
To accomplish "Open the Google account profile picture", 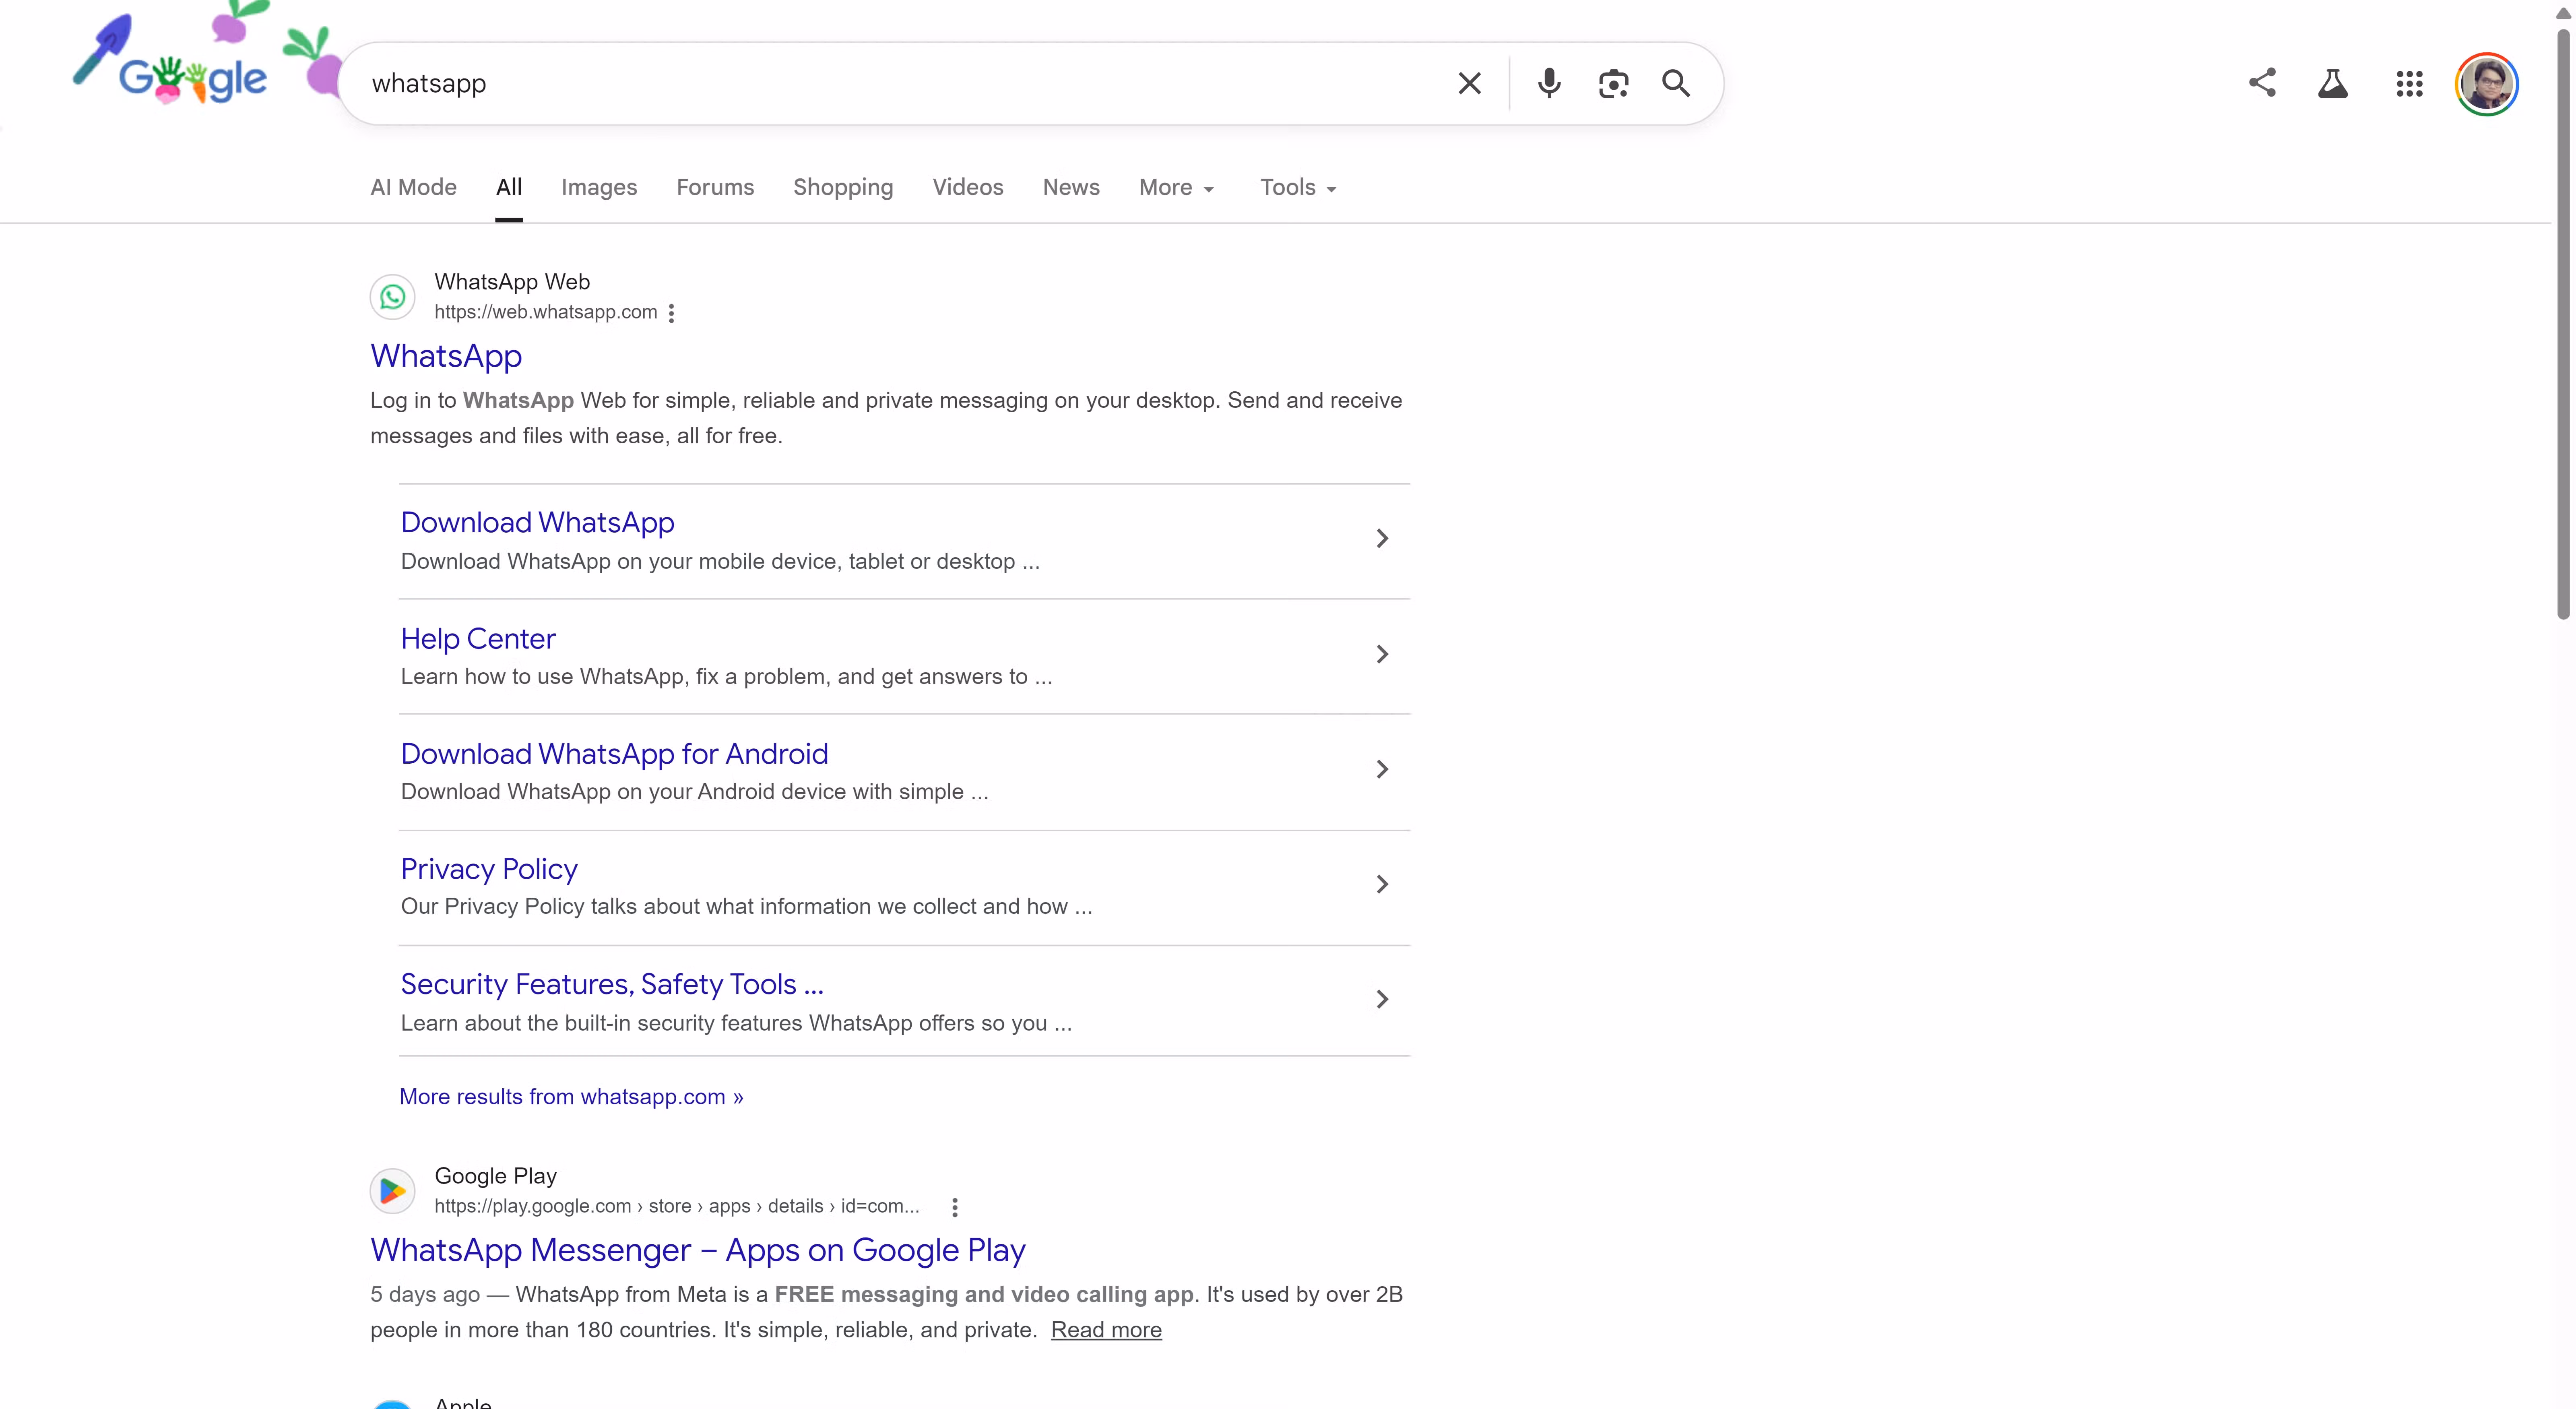I will 2487,84.
